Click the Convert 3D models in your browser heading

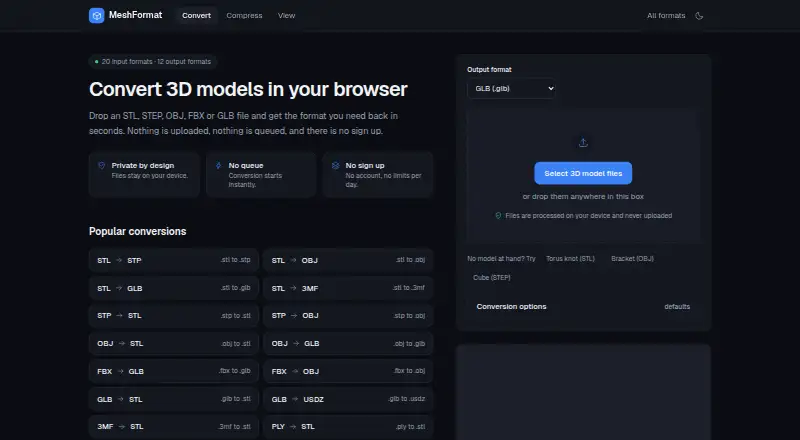[248, 89]
